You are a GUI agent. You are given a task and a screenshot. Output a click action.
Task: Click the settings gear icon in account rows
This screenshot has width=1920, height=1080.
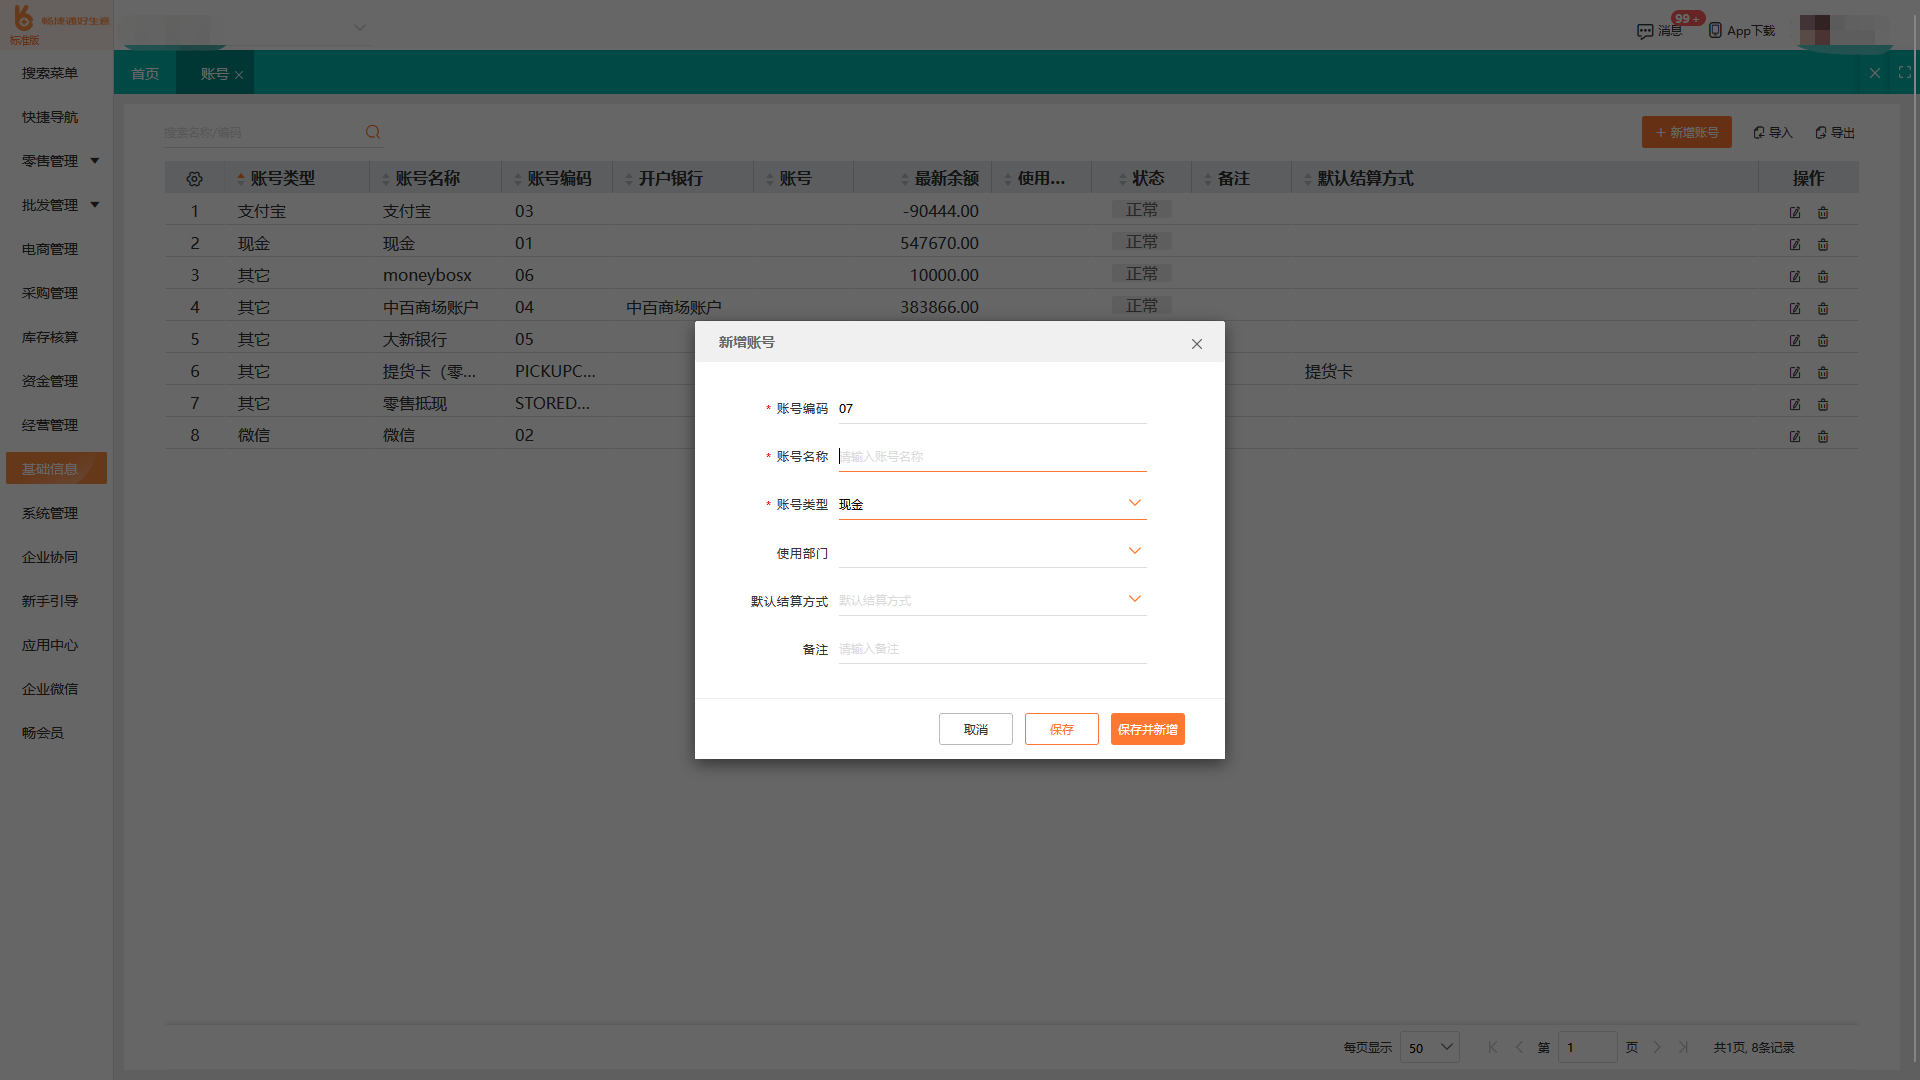pos(194,178)
